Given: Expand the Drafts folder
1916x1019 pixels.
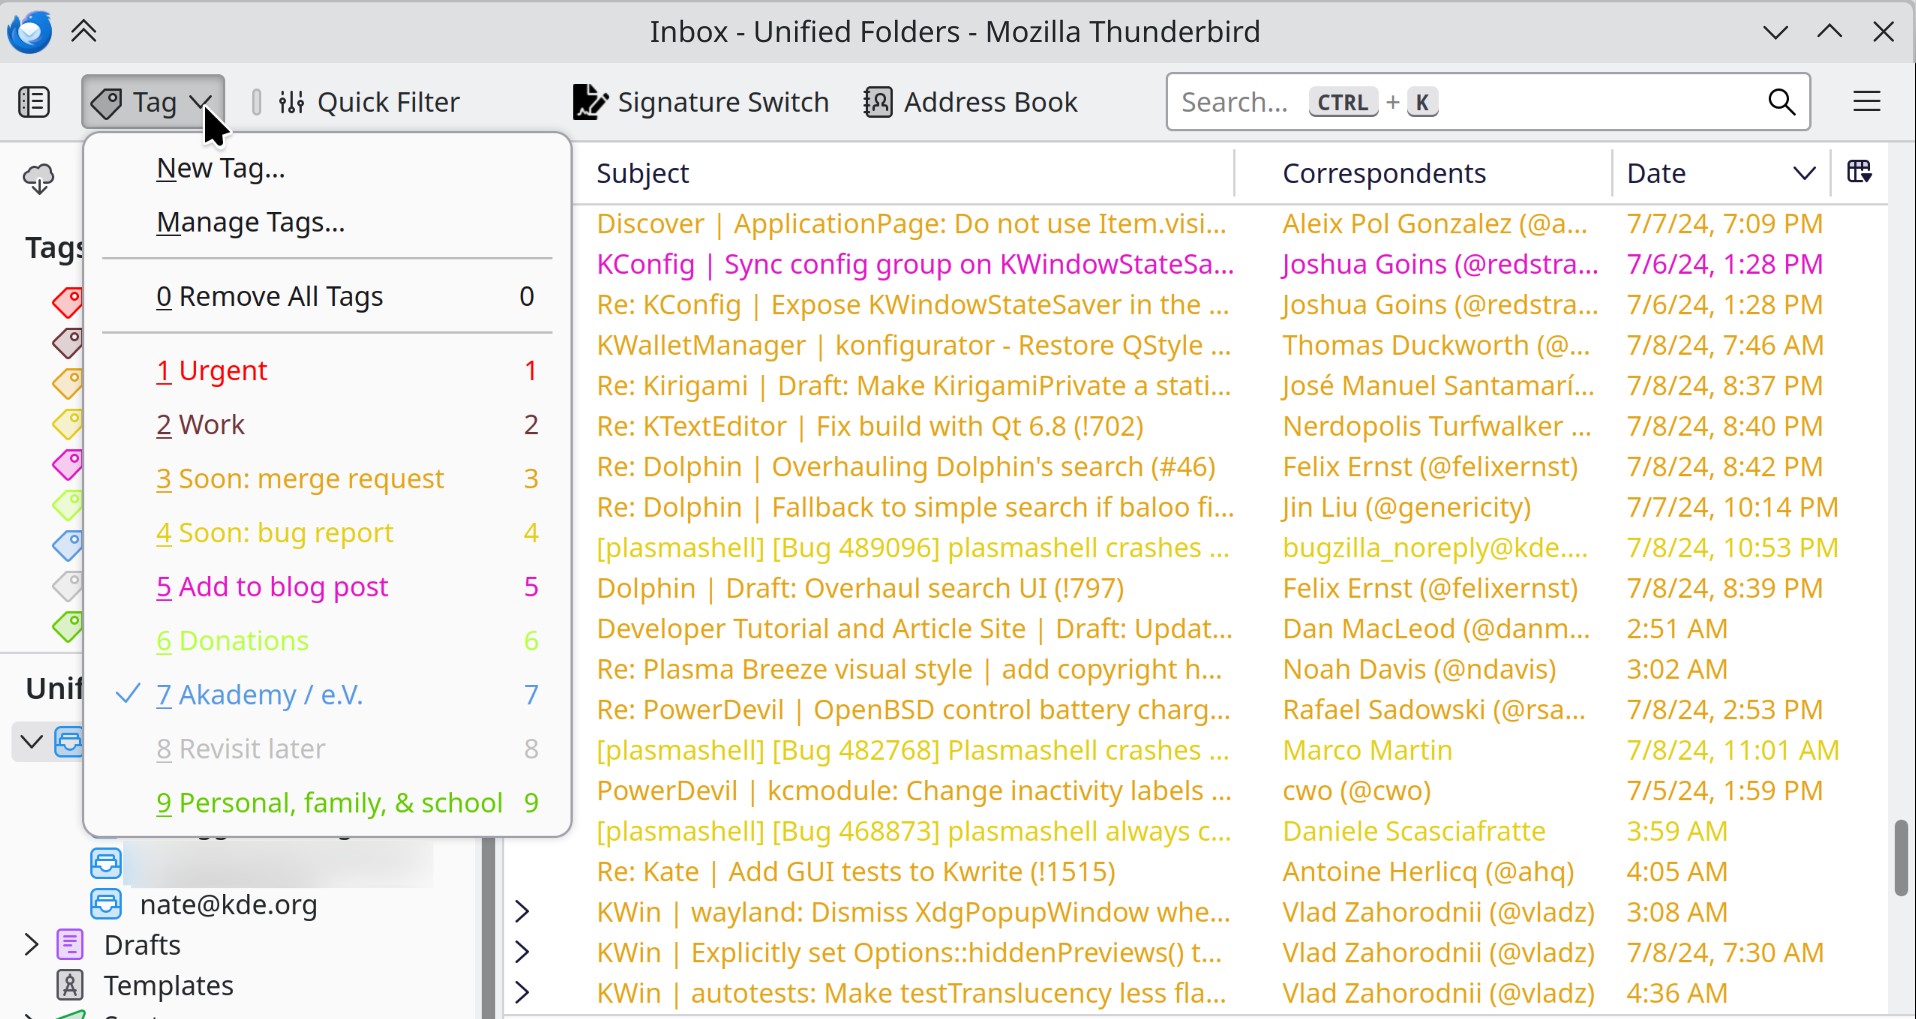Looking at the screenshot, I should tap(31, 945).
